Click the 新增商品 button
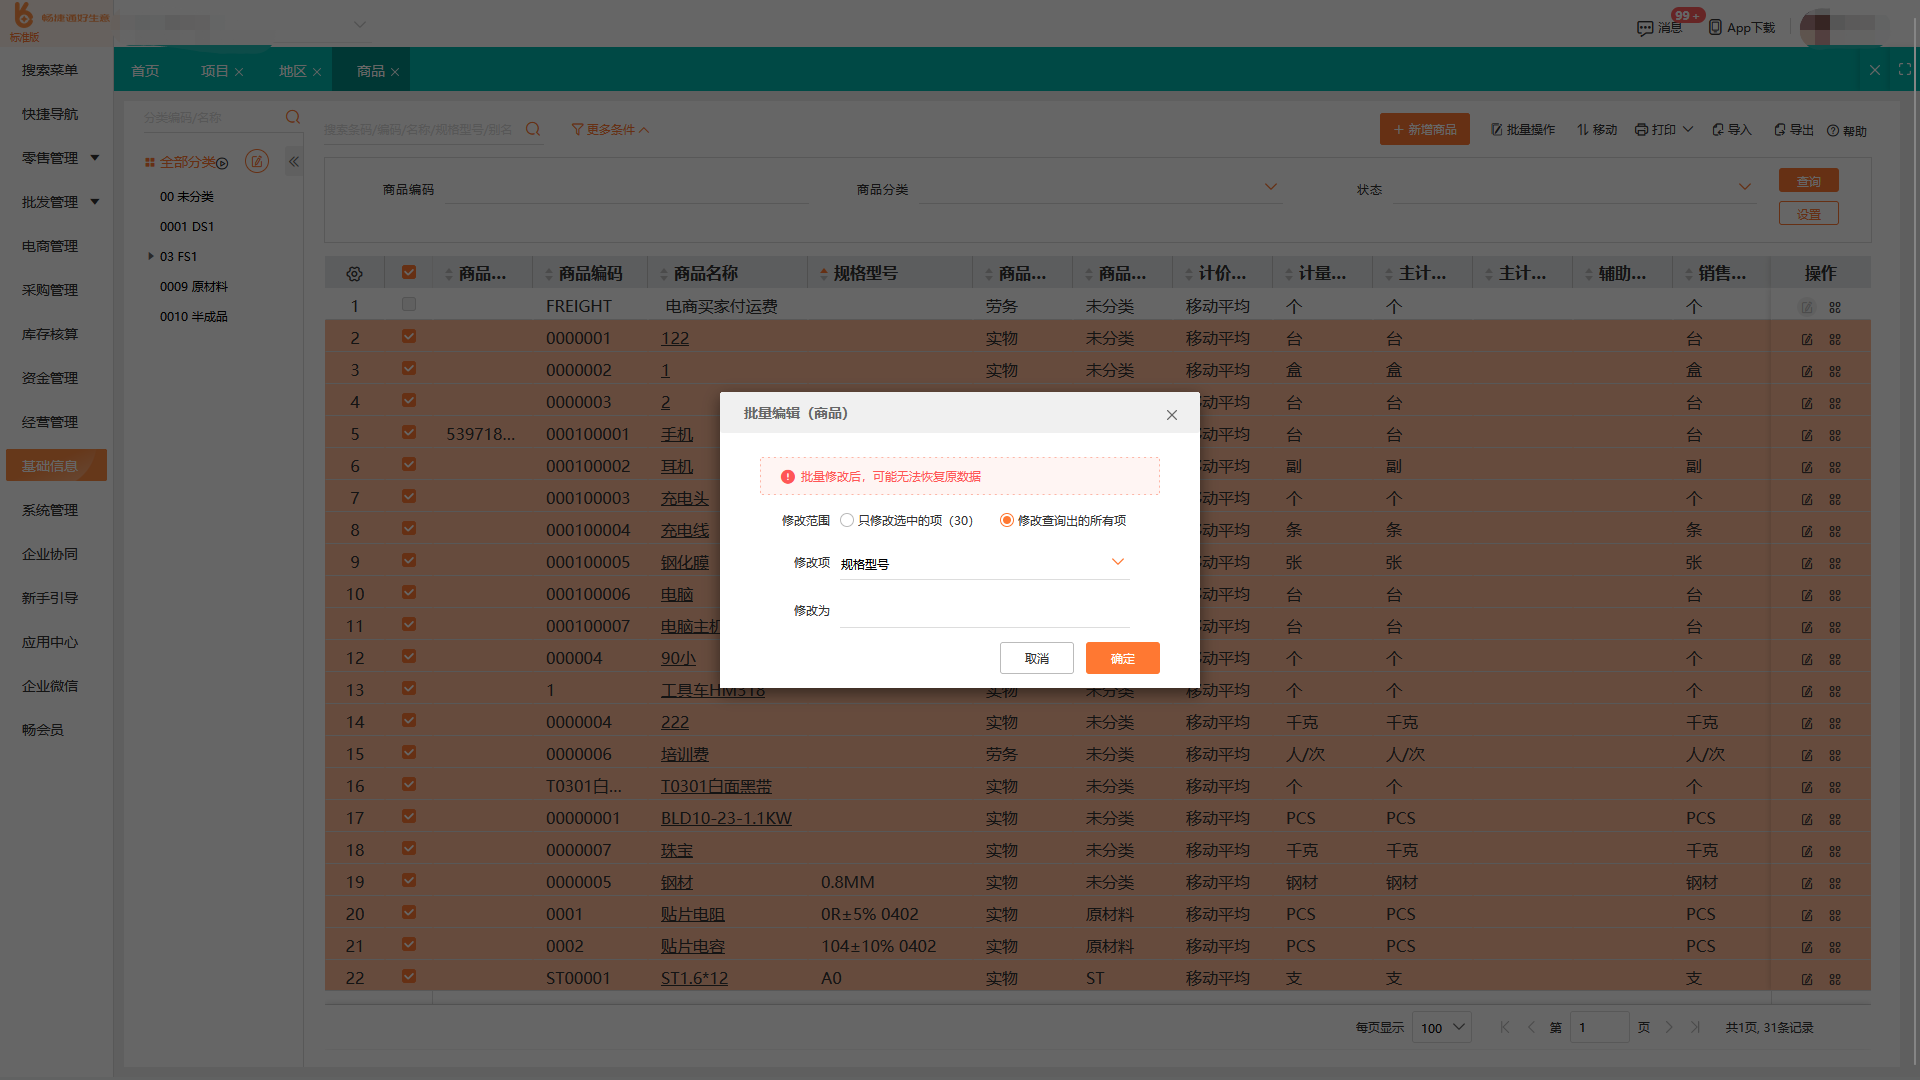Screen dimensions: 1920x1080 click(x=1423, y=128)
